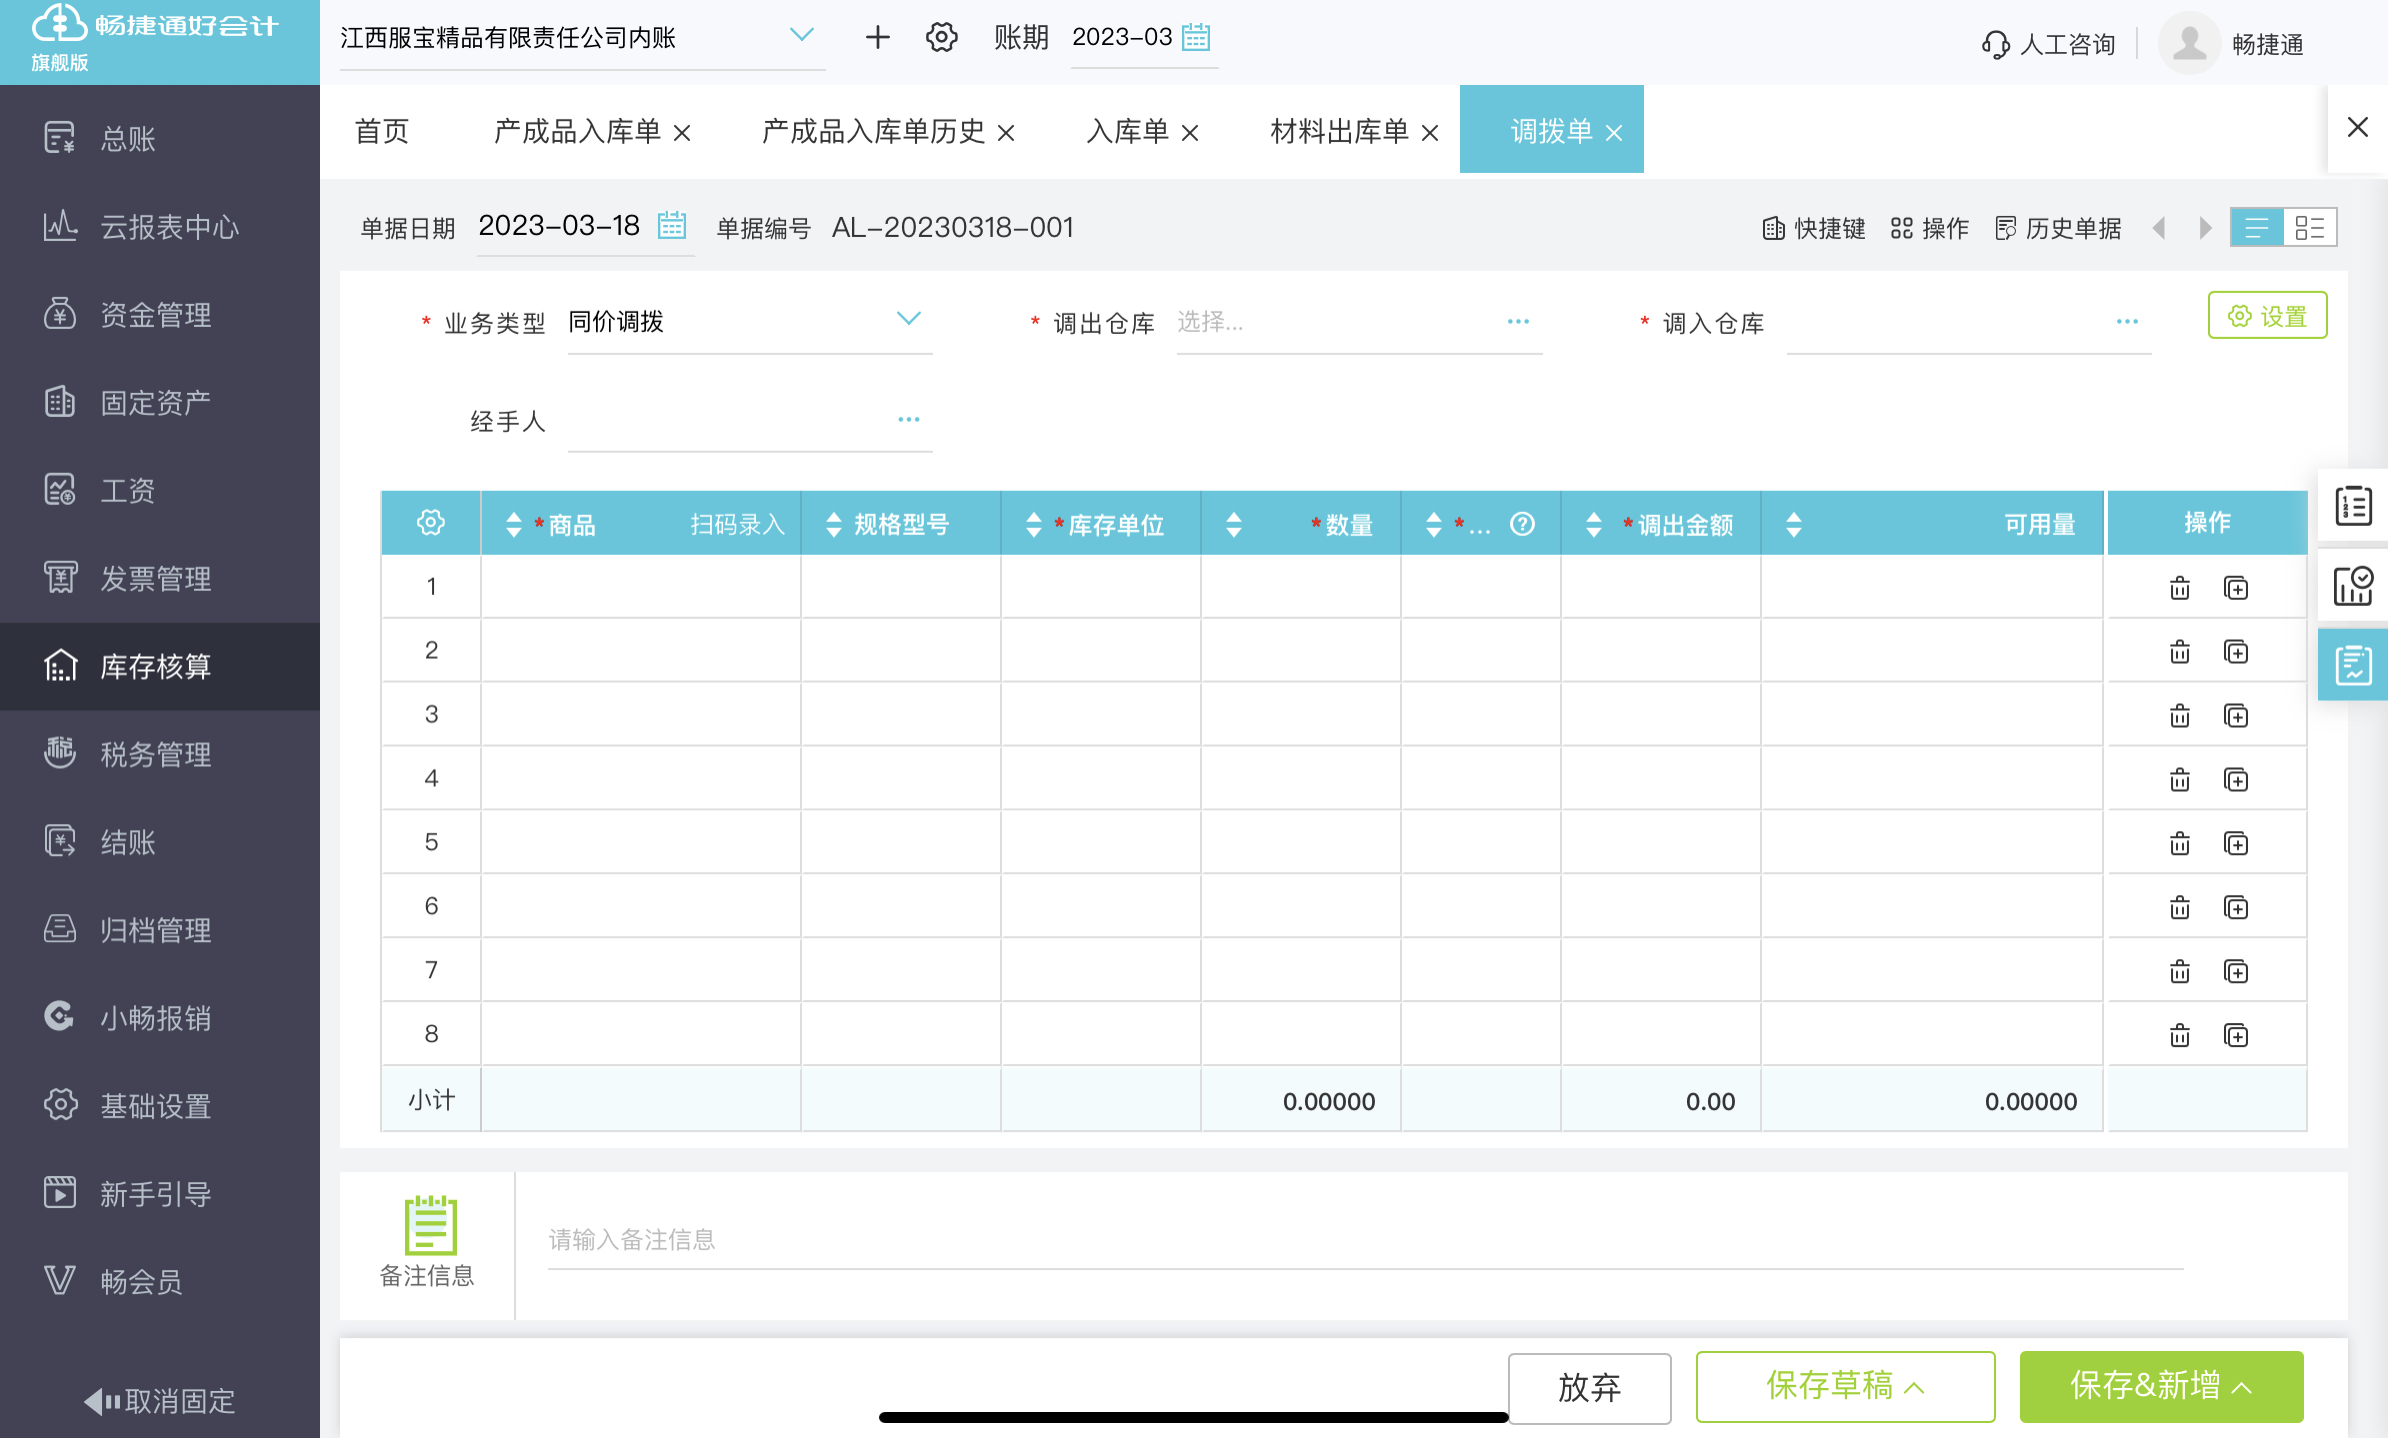Click the inventory reconciliation sidebar icon

61,667
